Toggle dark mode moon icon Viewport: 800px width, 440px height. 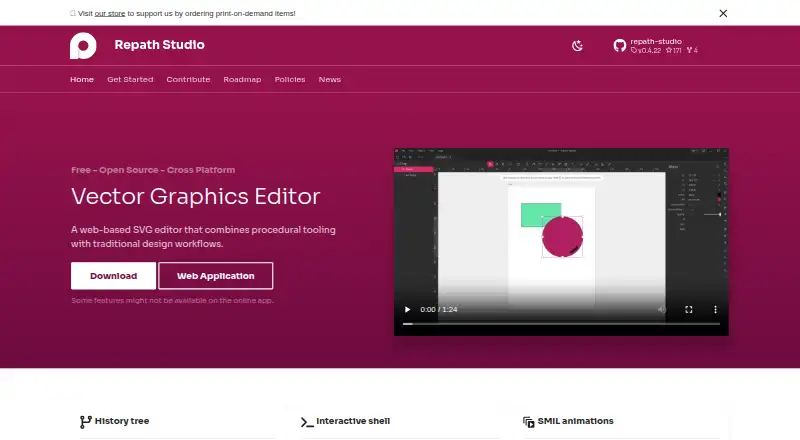click(x=577, y=46)
